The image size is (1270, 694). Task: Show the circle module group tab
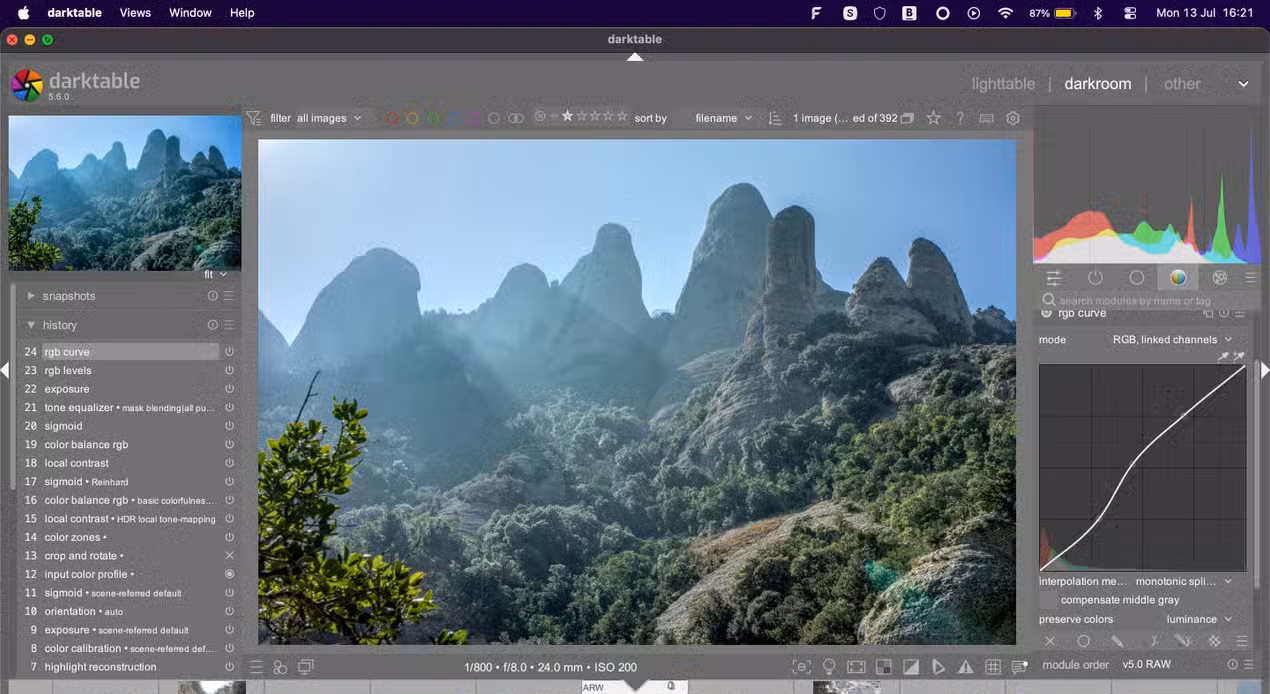(x=1137, y=278)
